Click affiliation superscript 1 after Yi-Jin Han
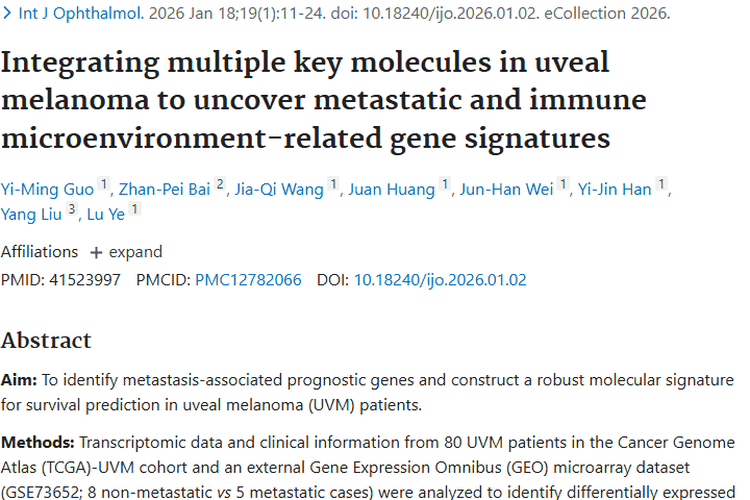The image size is (750, 500). tap(662, 184)
